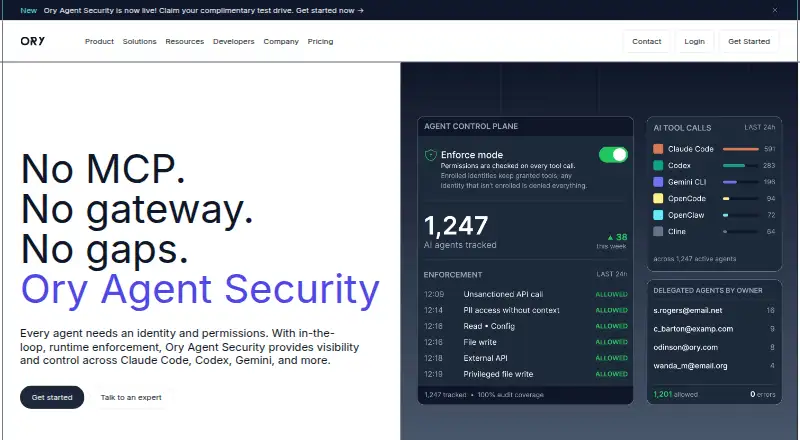Select 'External API' enforcement row
The height and width of the screenshot is (440, 800).
tap(526, 358)
